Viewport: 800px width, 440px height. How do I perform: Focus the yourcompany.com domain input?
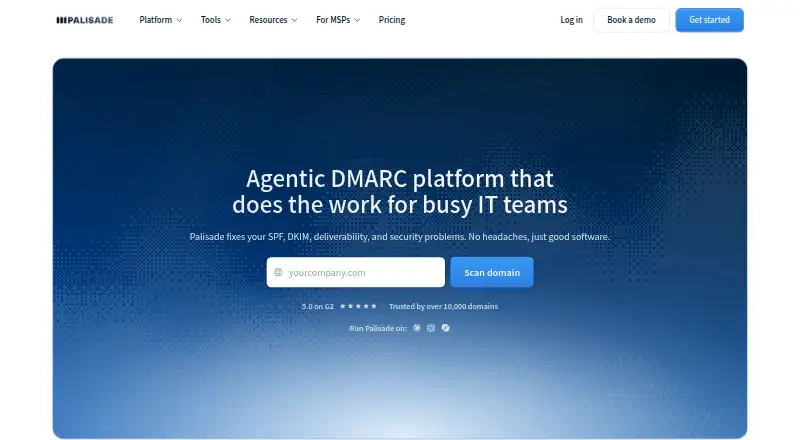tap(356, 272)
